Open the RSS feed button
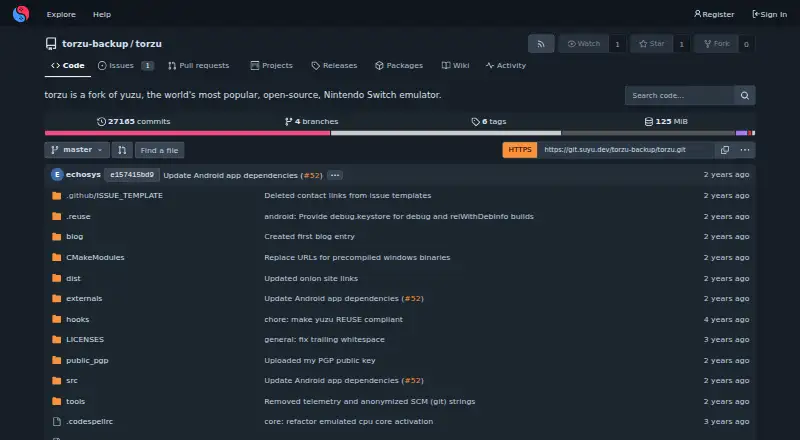 point(541,44)
